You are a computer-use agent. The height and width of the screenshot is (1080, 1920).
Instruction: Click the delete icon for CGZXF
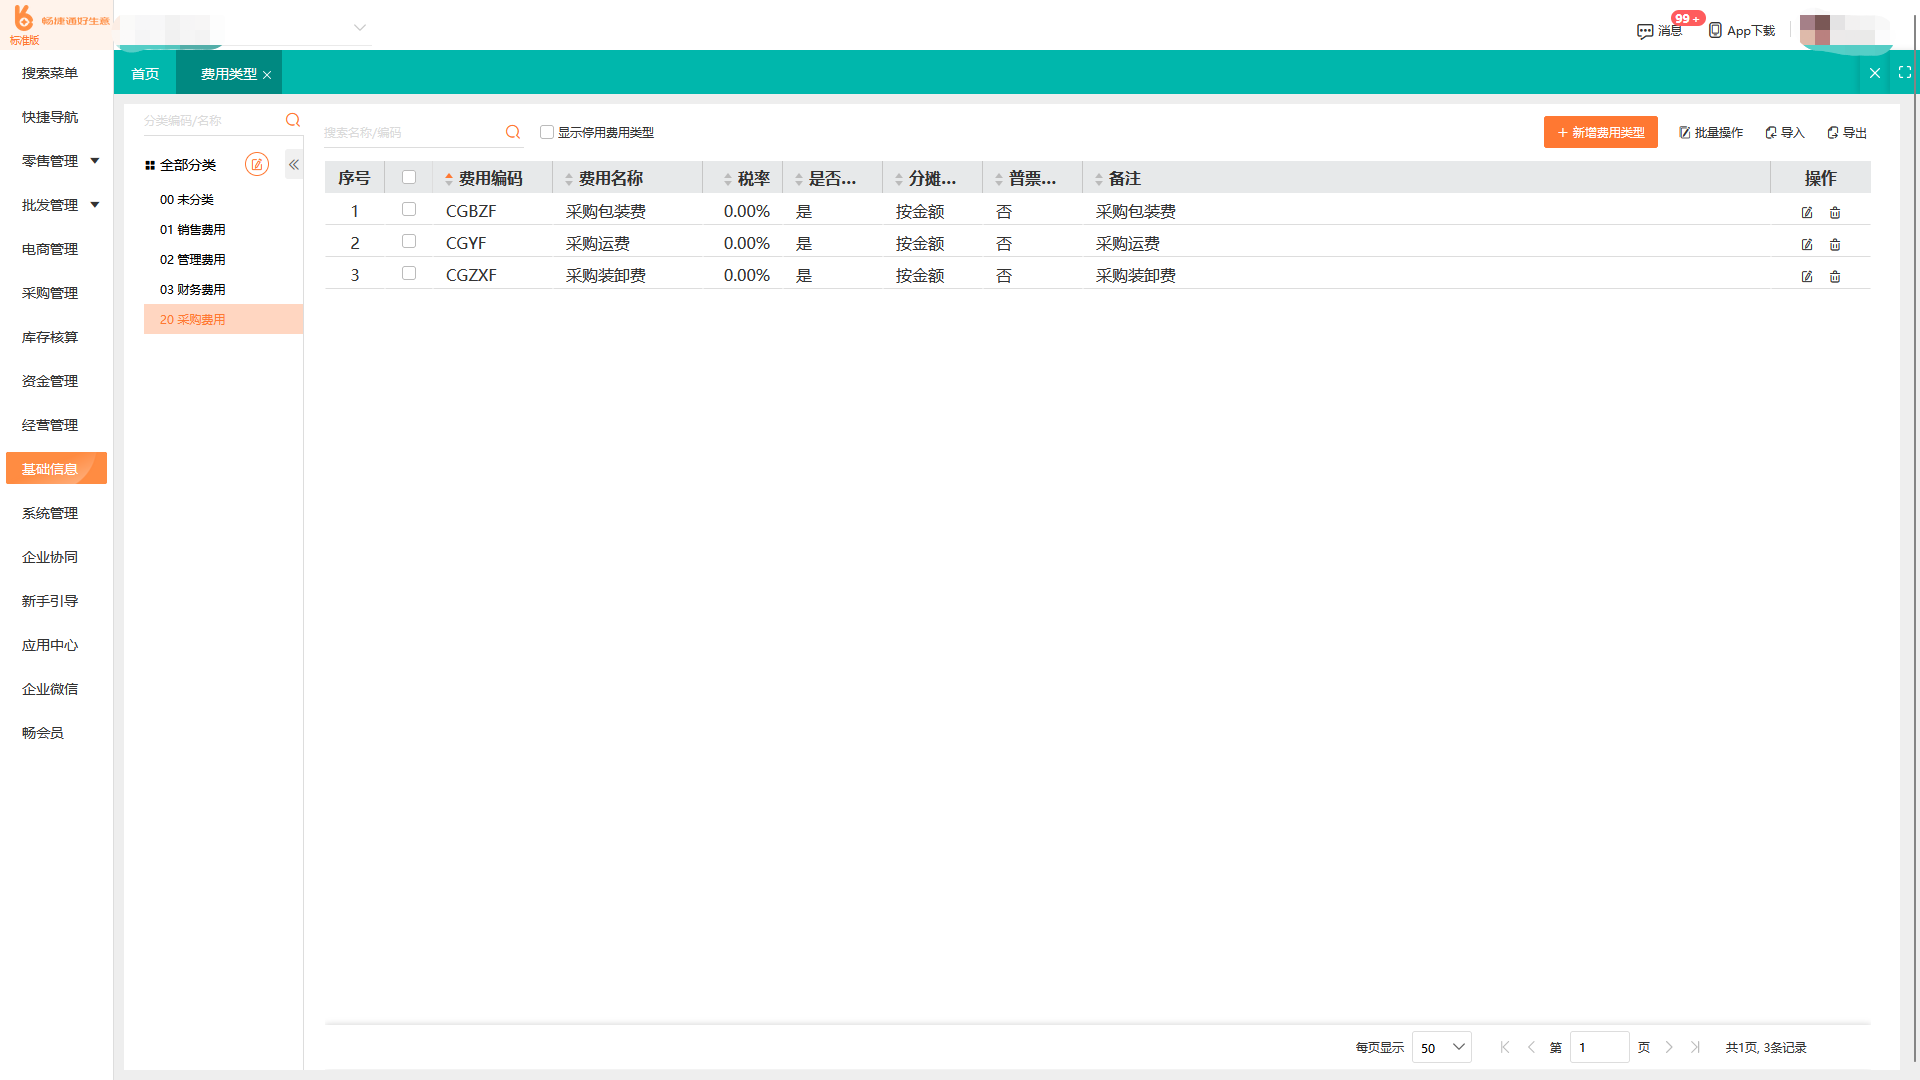point(1834,274)
